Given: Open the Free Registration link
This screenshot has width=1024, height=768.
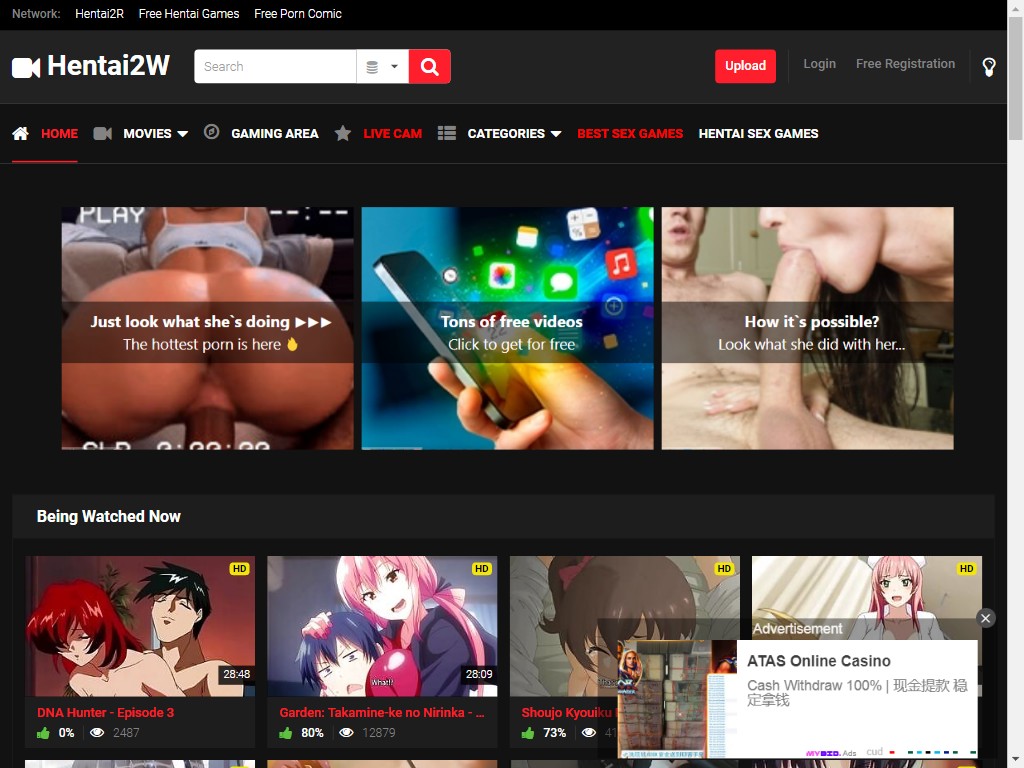Looking at the screenshot, I should (x=905, y=64).
